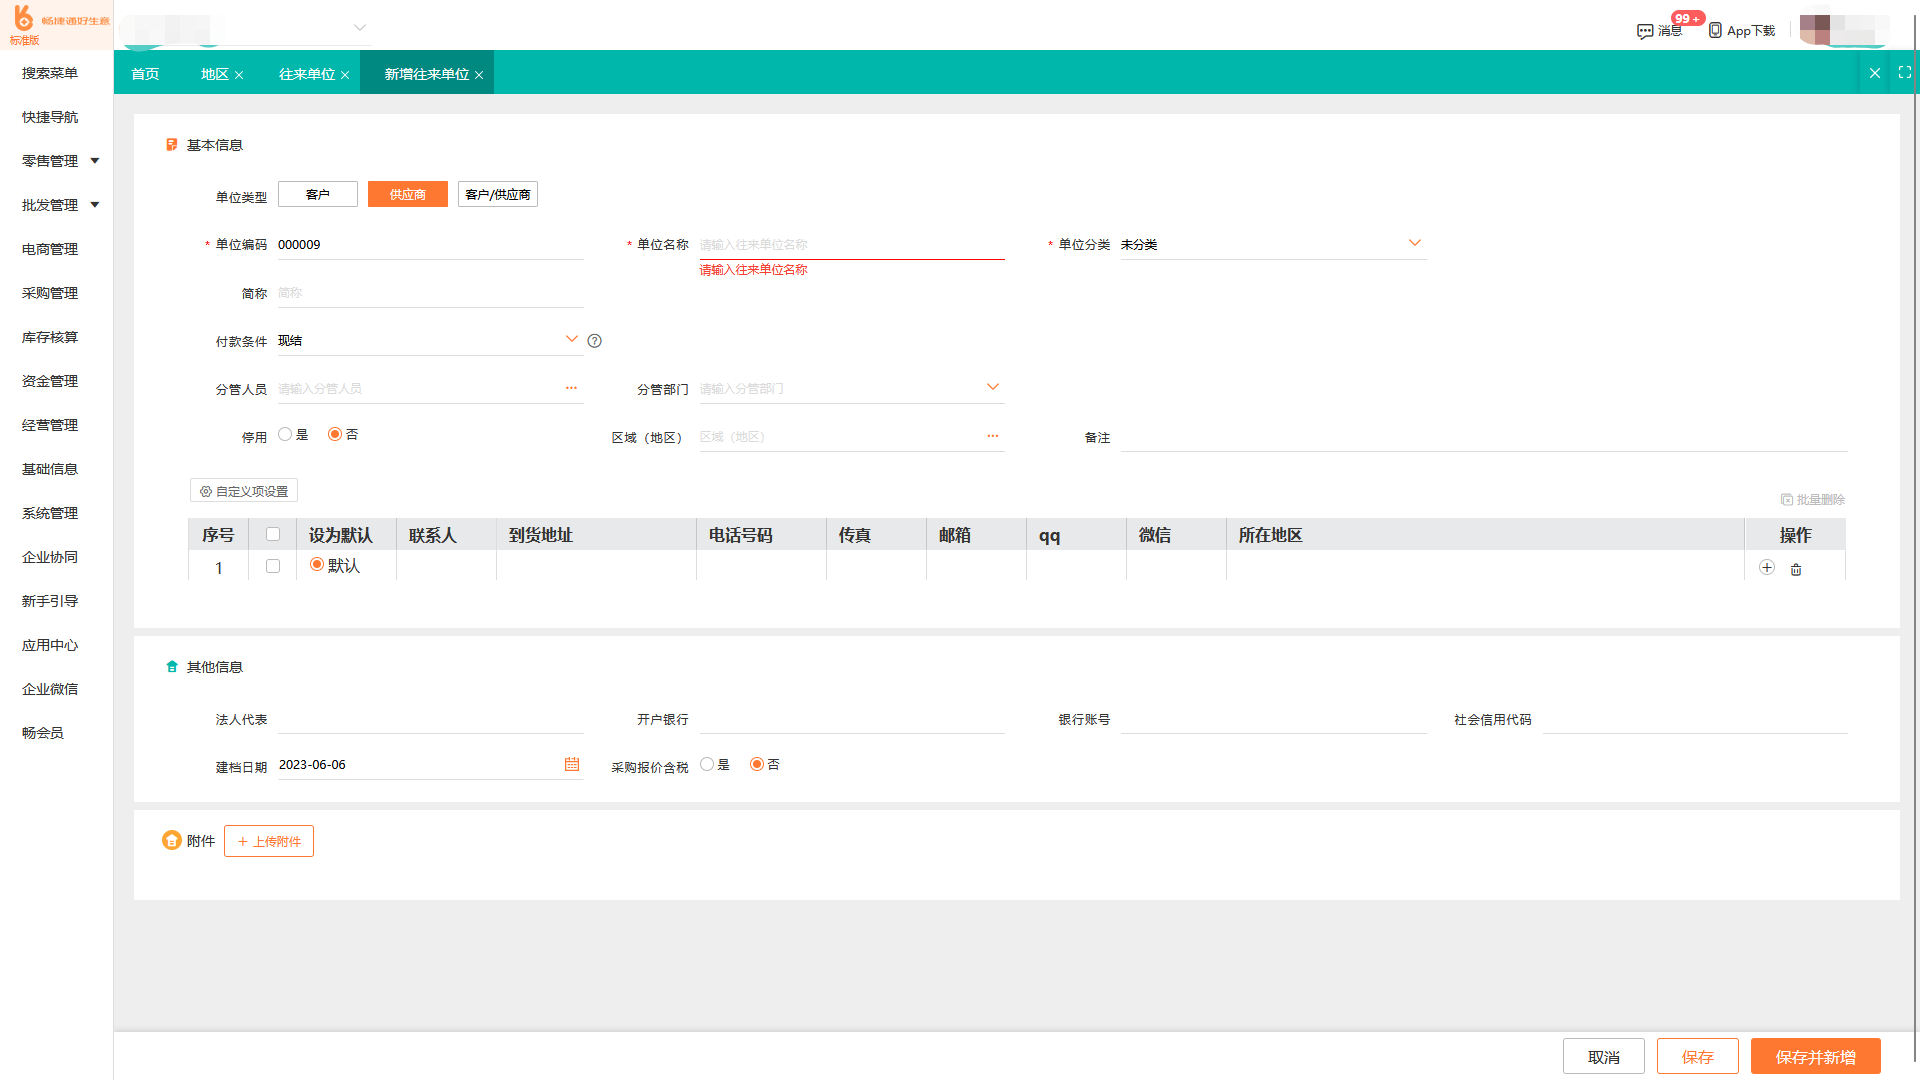Expand the 付款条件 现媒 dropdown

coord(570,340)
